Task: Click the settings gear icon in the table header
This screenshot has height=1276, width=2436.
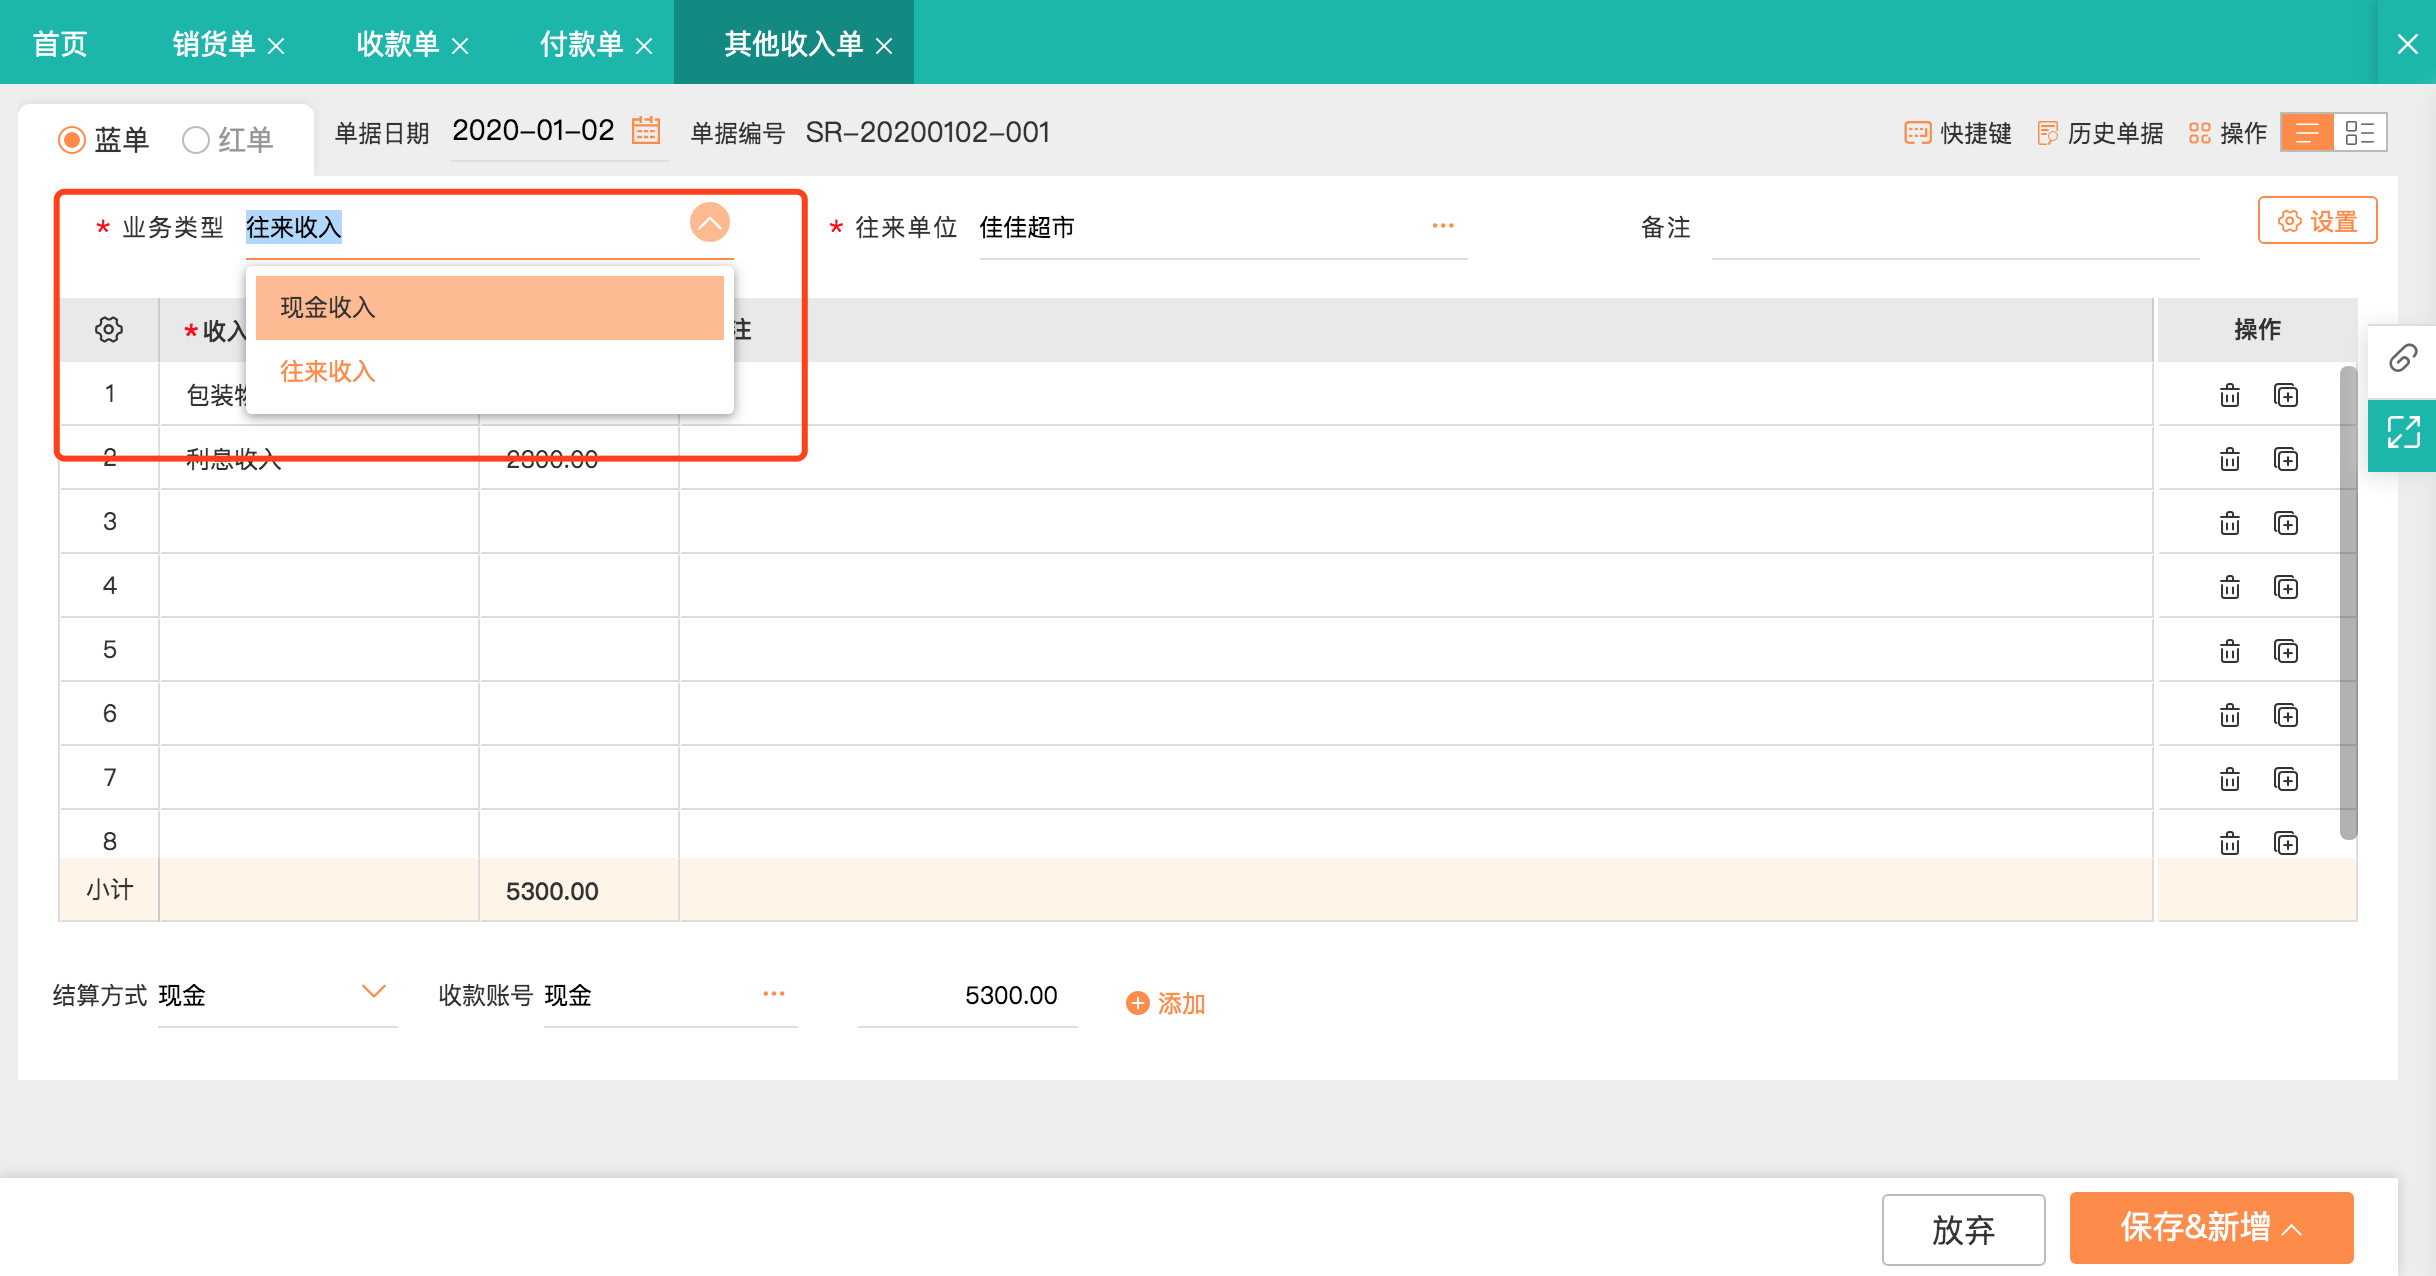Action: [x=108, y=330]
